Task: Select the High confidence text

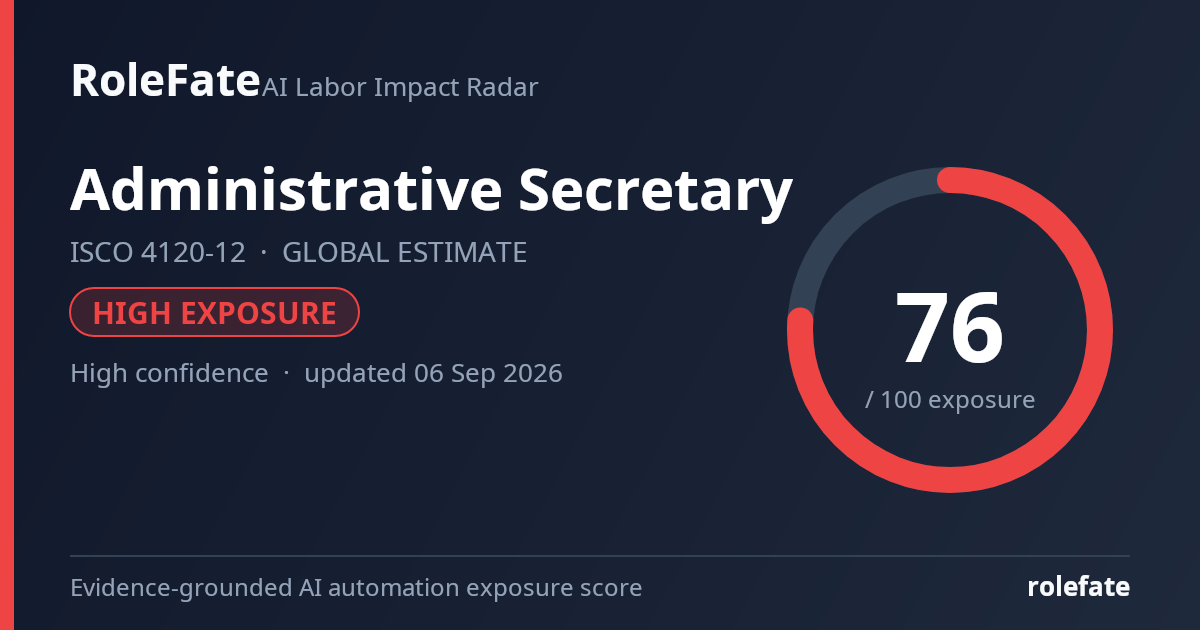Action: pyautogui.click(x=169, y=374)
